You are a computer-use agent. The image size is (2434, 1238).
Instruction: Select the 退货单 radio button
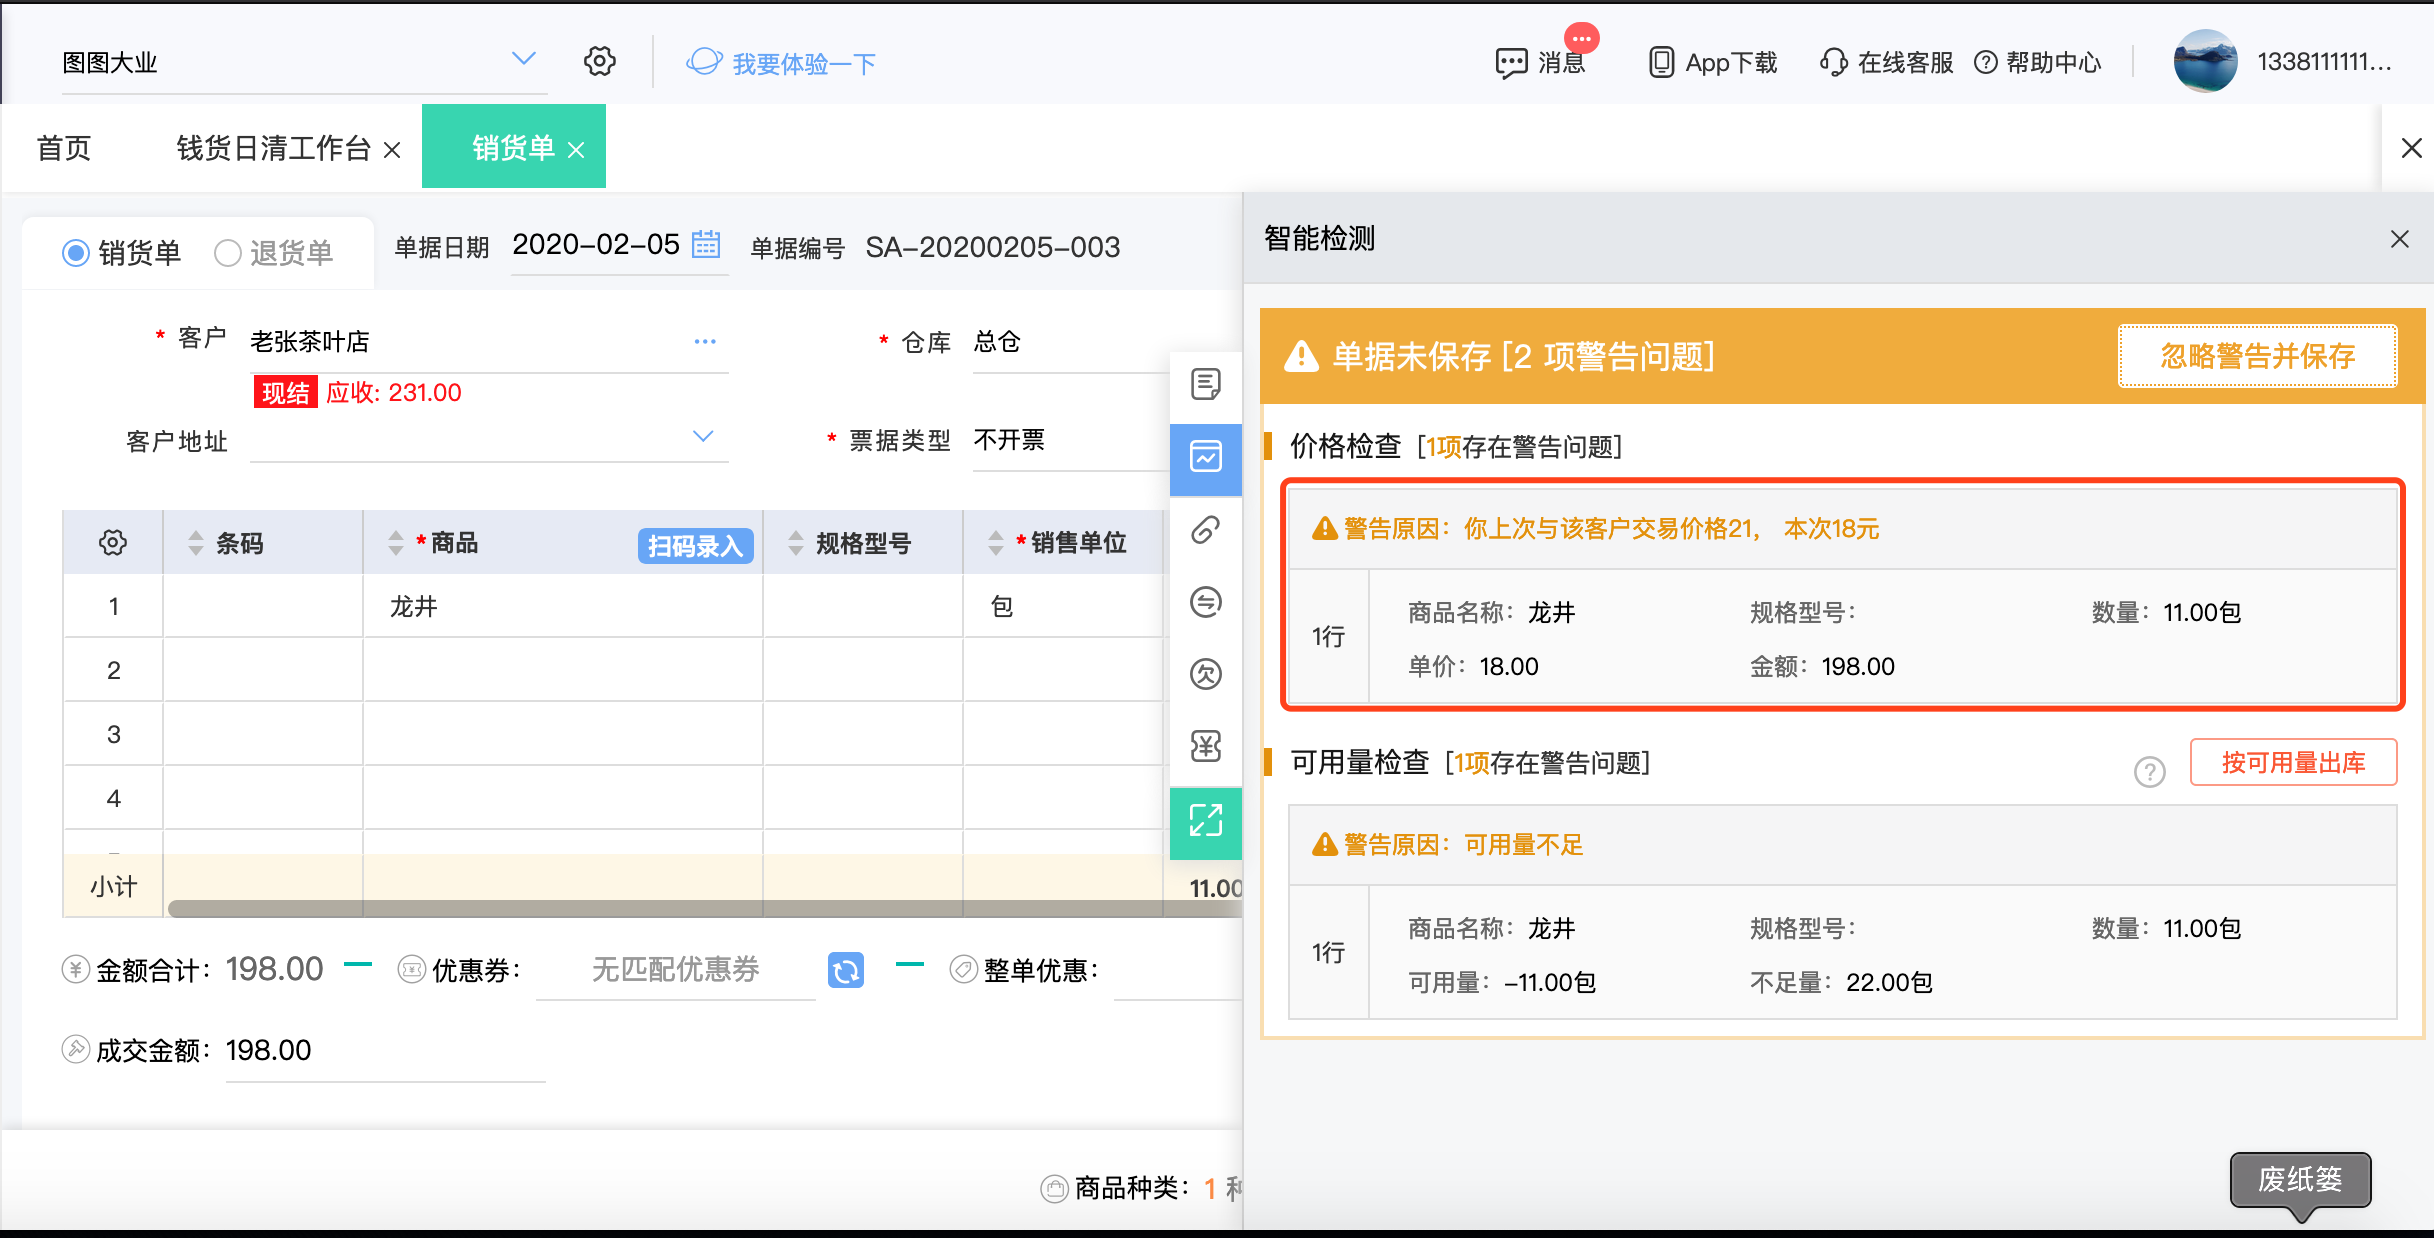tap(229, 248)
